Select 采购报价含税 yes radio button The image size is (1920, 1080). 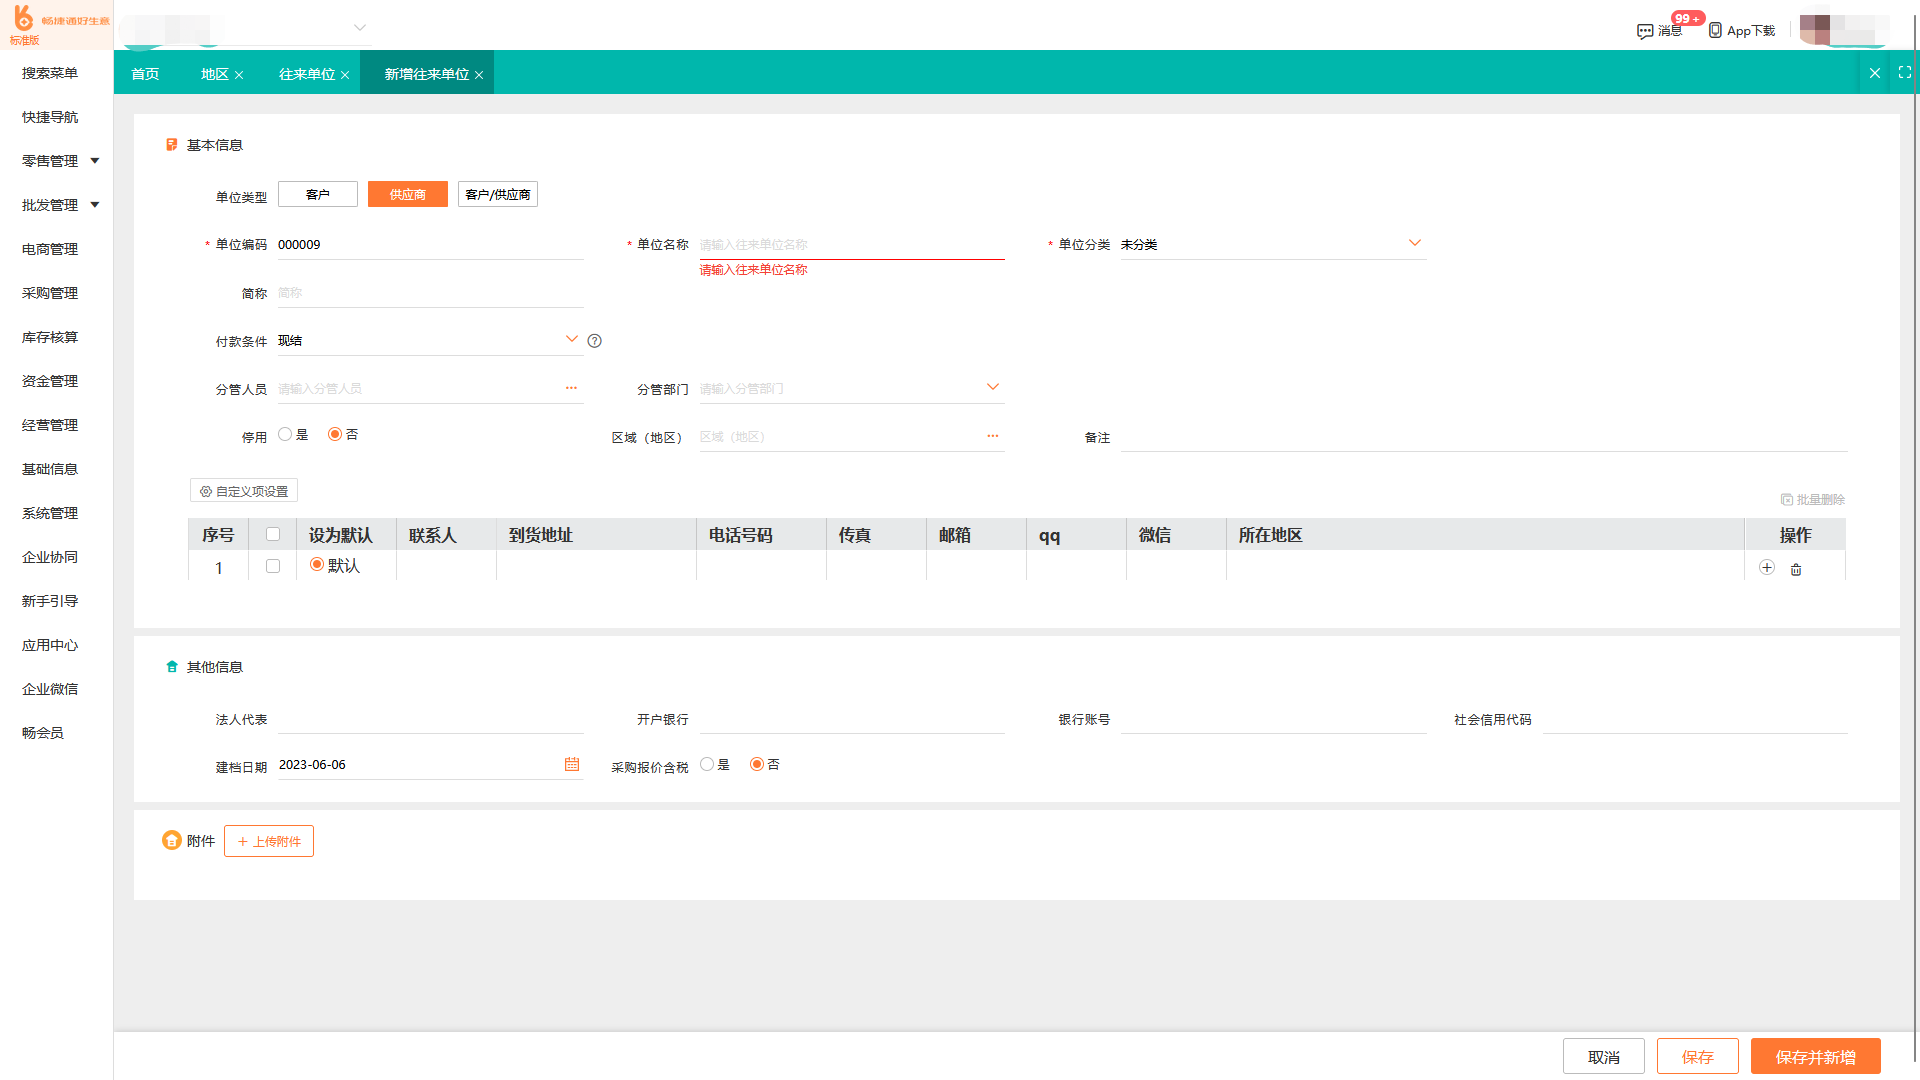705,765
